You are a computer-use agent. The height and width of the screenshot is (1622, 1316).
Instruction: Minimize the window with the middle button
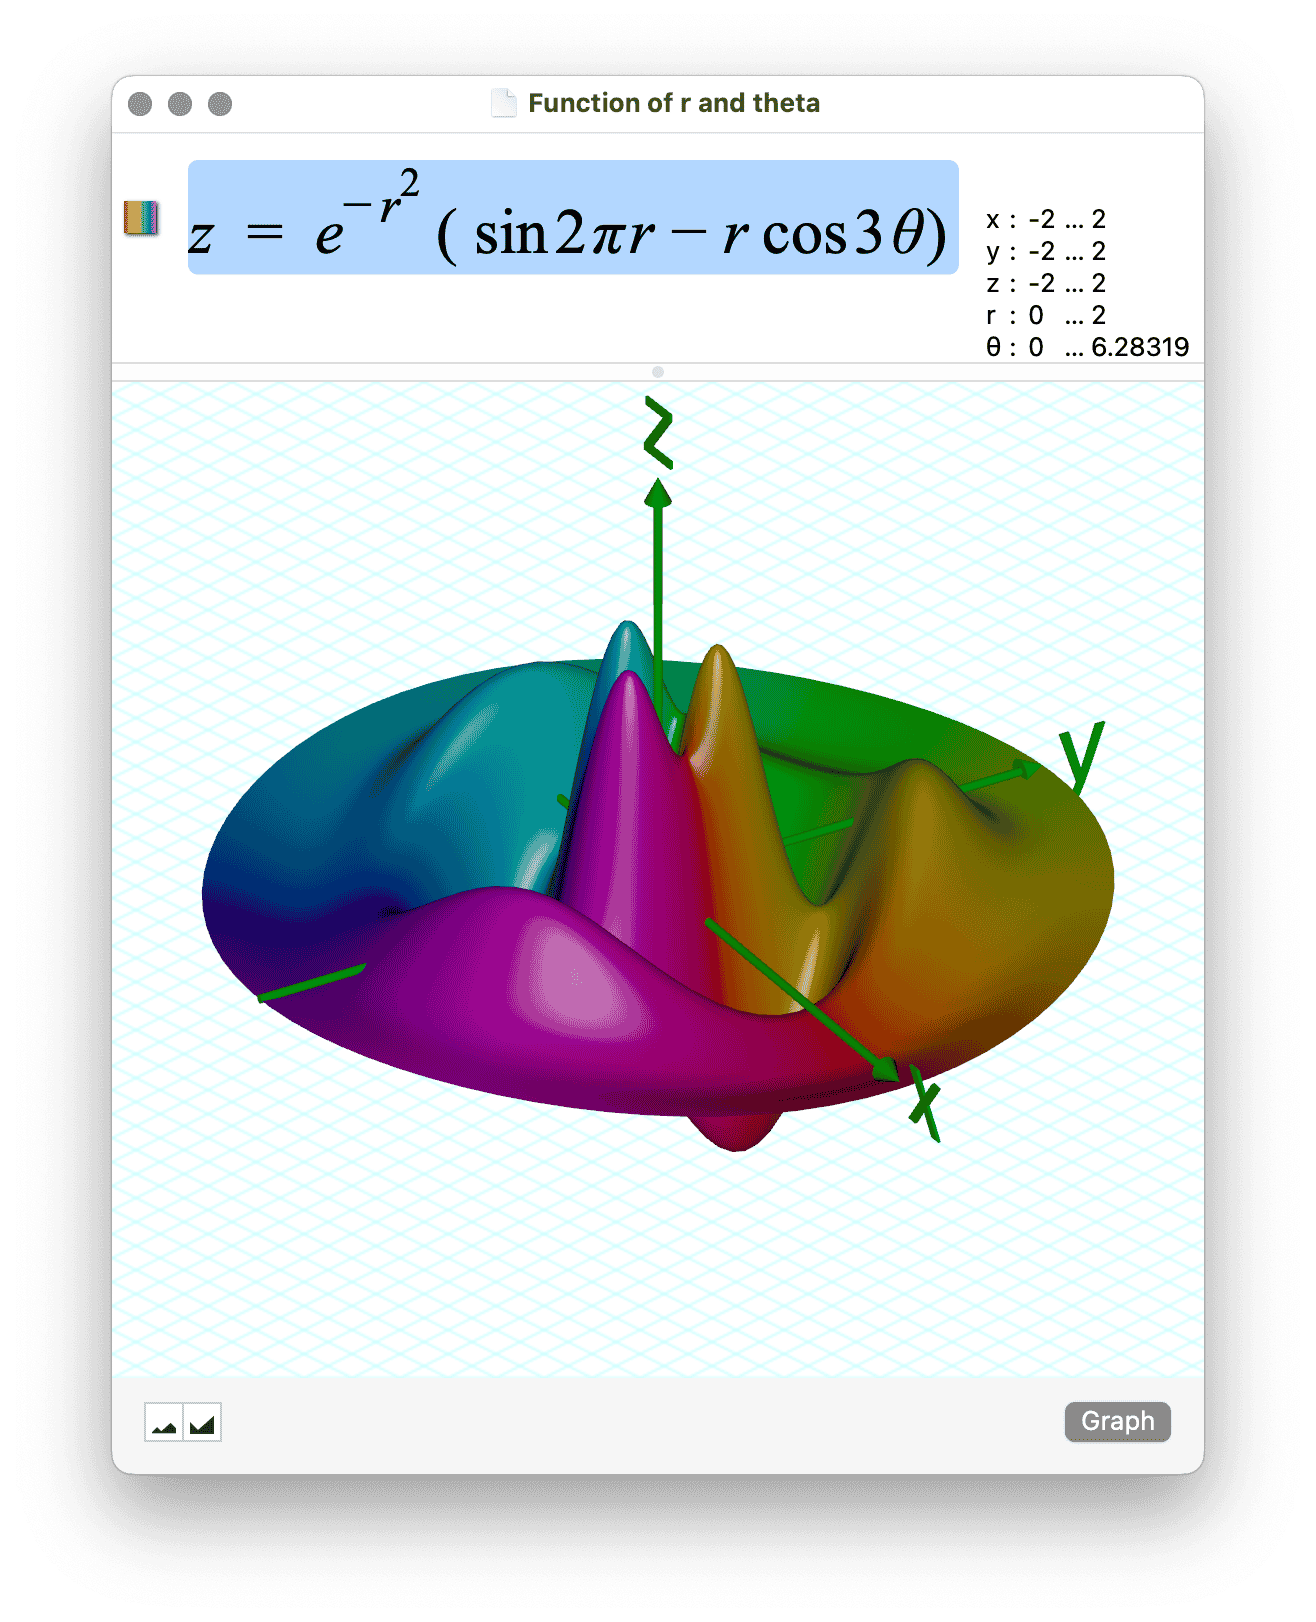180,104
